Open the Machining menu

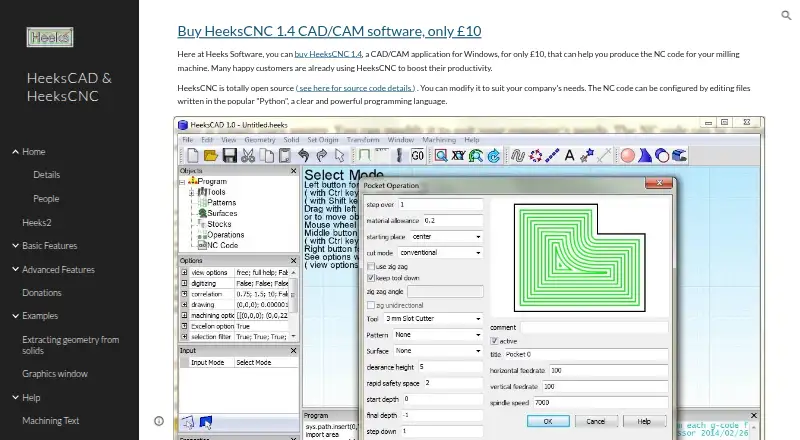pos(439,140)
